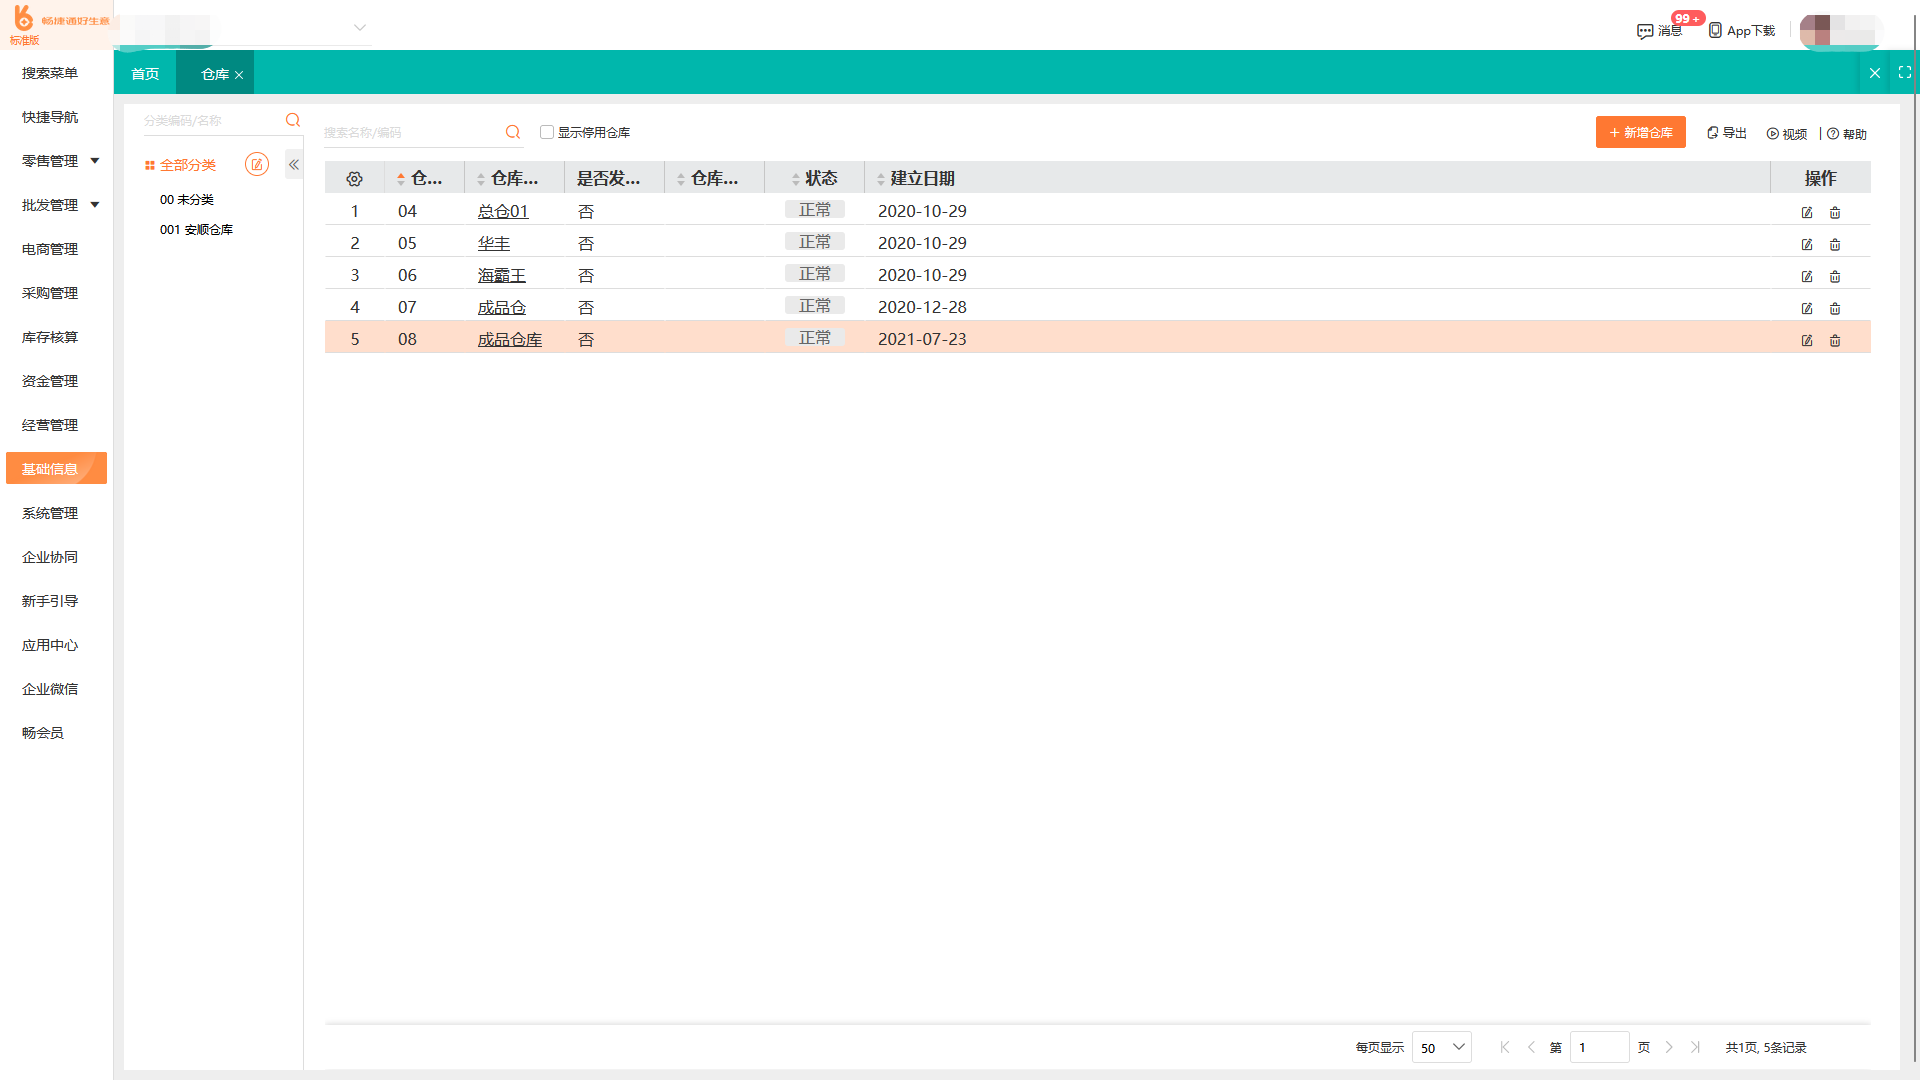This screenshot has width=1920, height=1080.
Task: Click the search/magnifier icon in toolbar
Action: pyautogui.click(x=513, y=132)
